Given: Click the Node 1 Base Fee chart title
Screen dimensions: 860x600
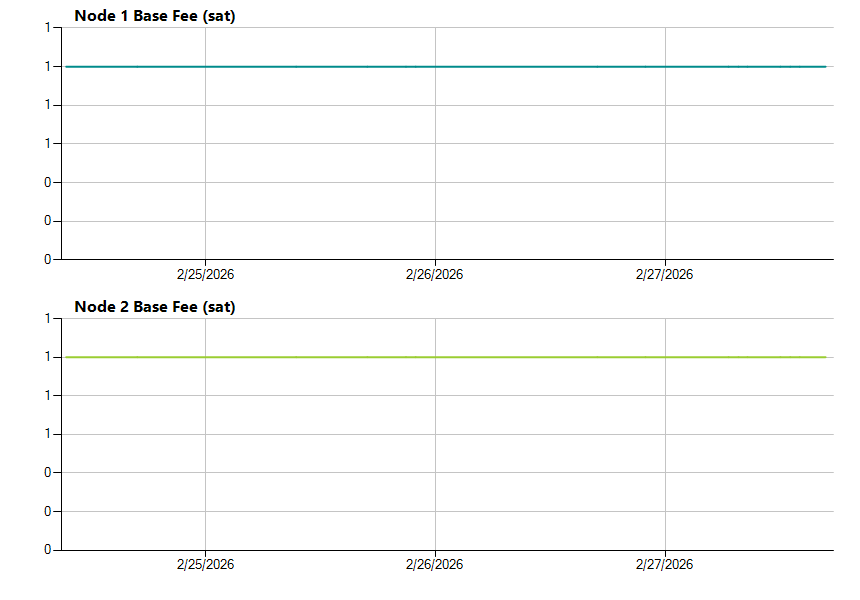Looking at the screenshot, I should coord(155,15).
